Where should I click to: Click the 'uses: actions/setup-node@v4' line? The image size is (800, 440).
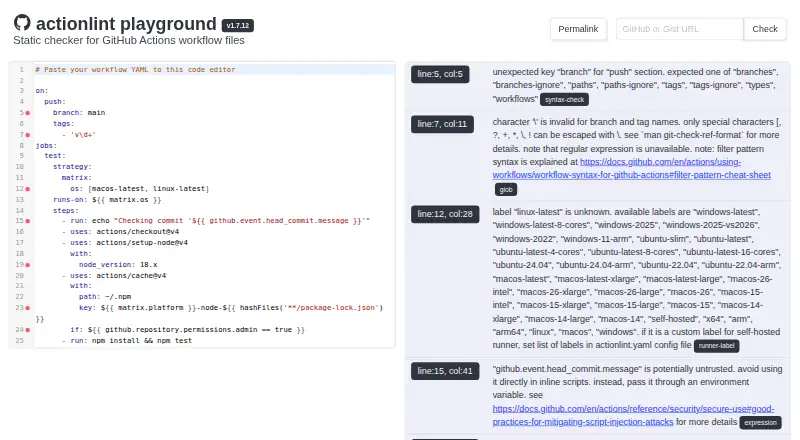[124, 243]
